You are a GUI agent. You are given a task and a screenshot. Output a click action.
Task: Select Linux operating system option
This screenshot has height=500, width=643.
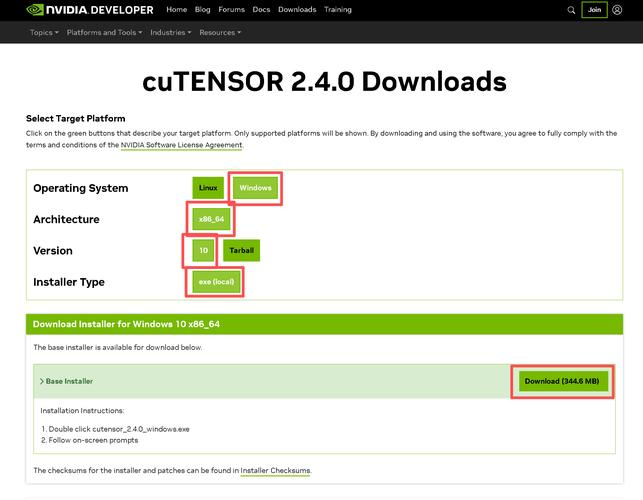(208, 188)
